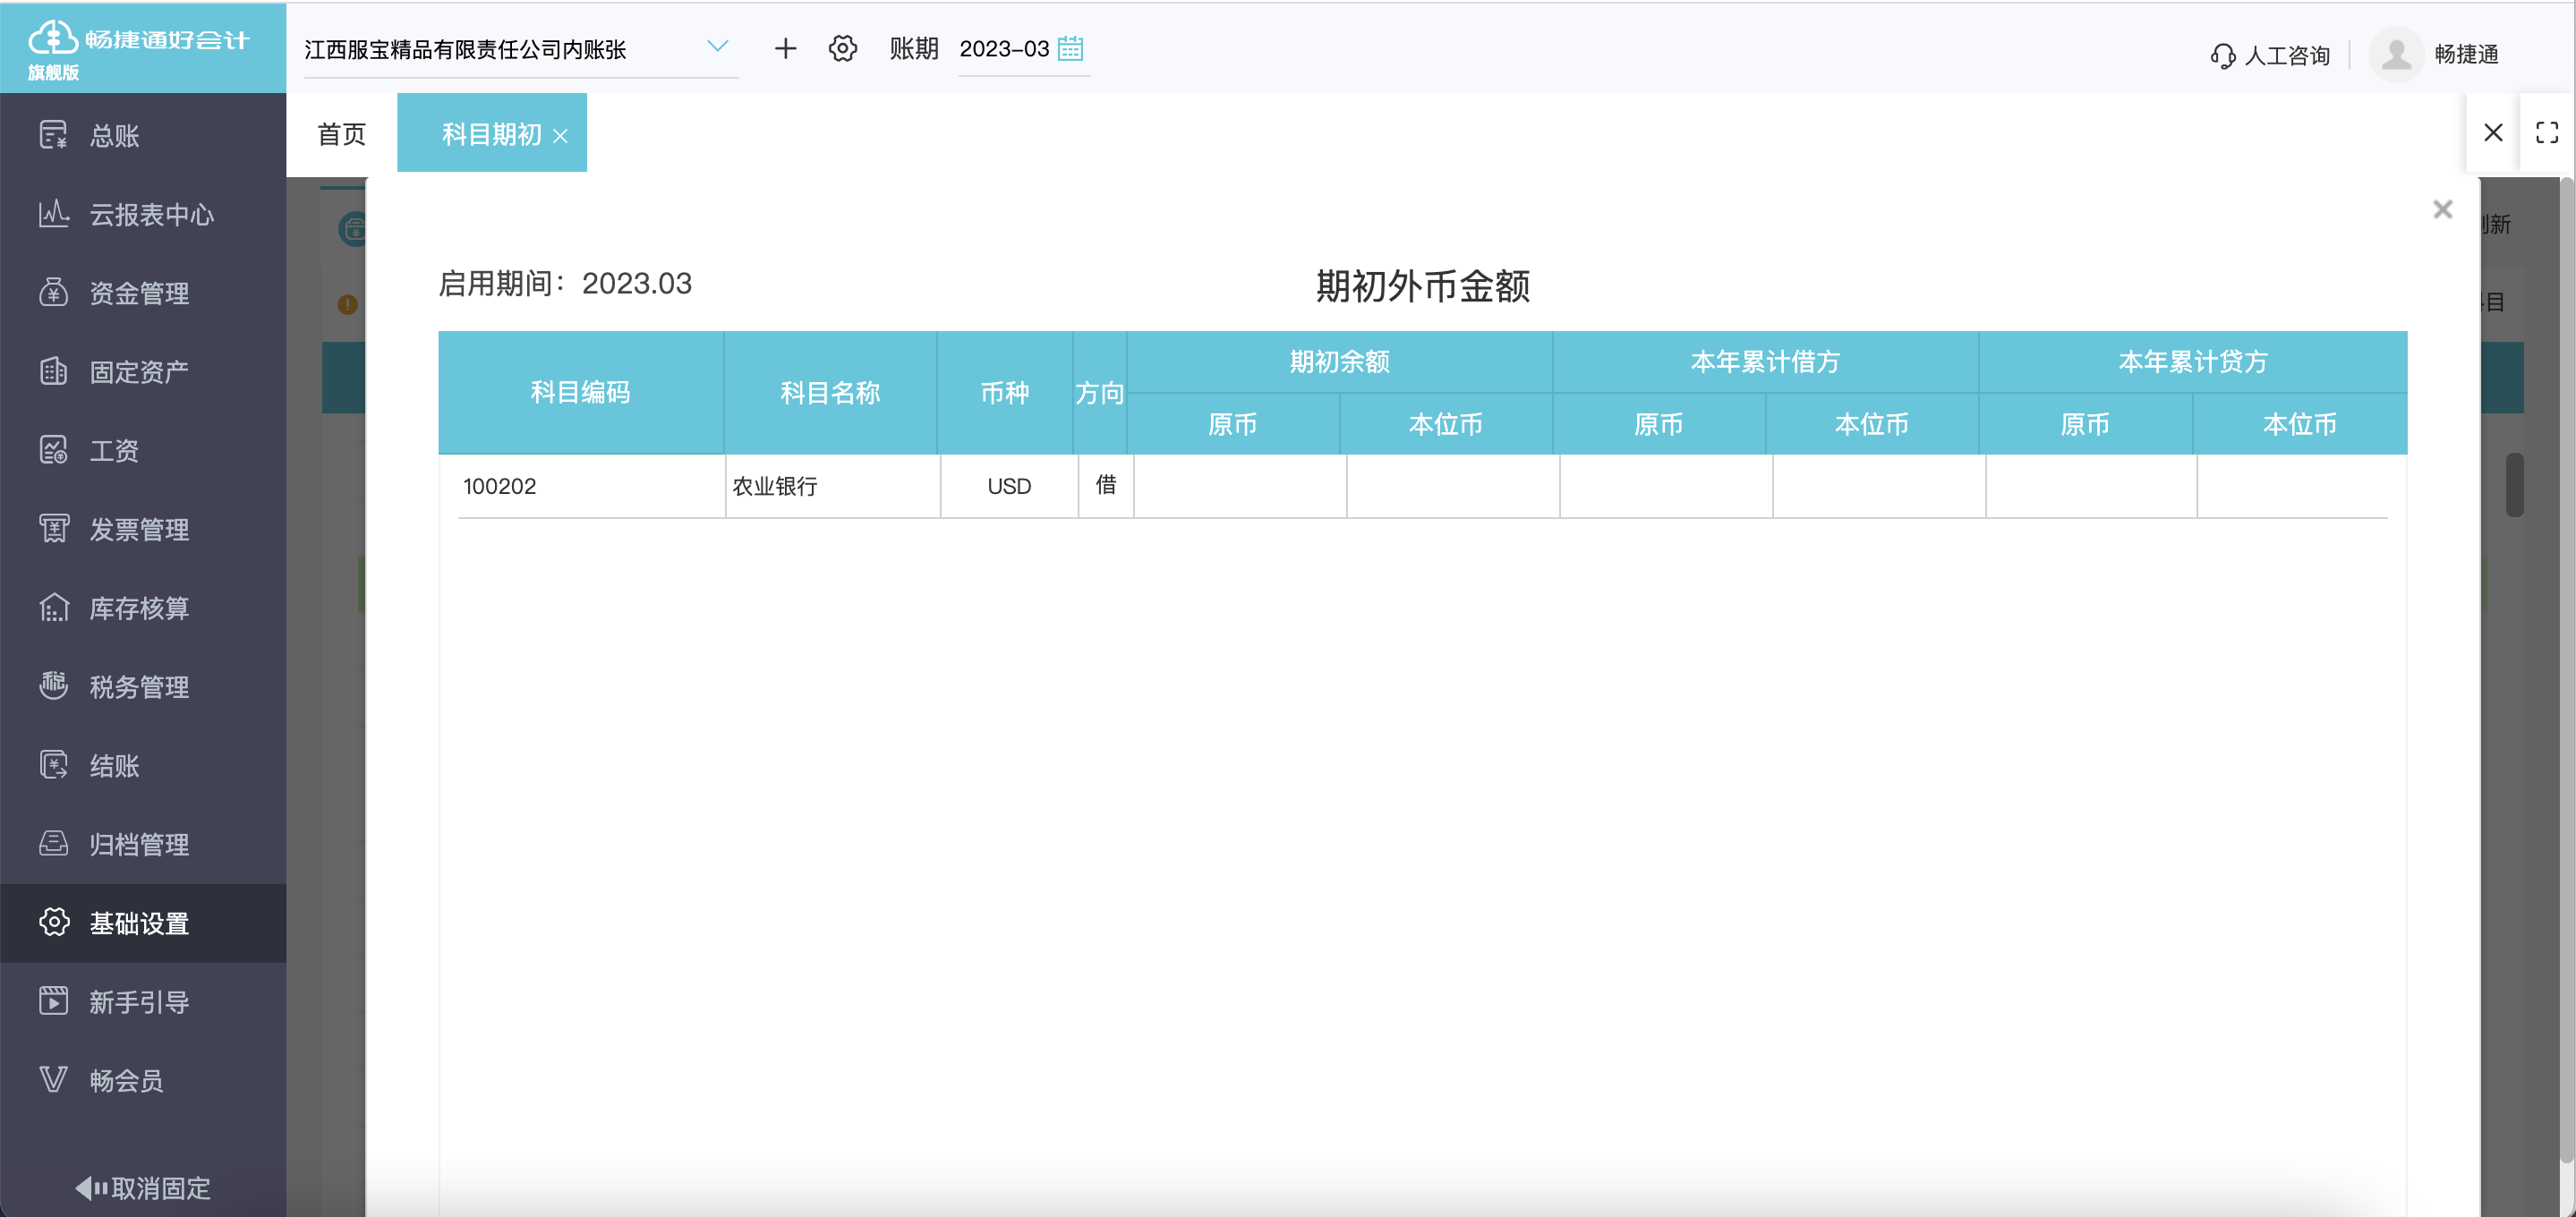Switch to 首页 tab
Screen dimensions: 2576x1217
tap(342, 134)
